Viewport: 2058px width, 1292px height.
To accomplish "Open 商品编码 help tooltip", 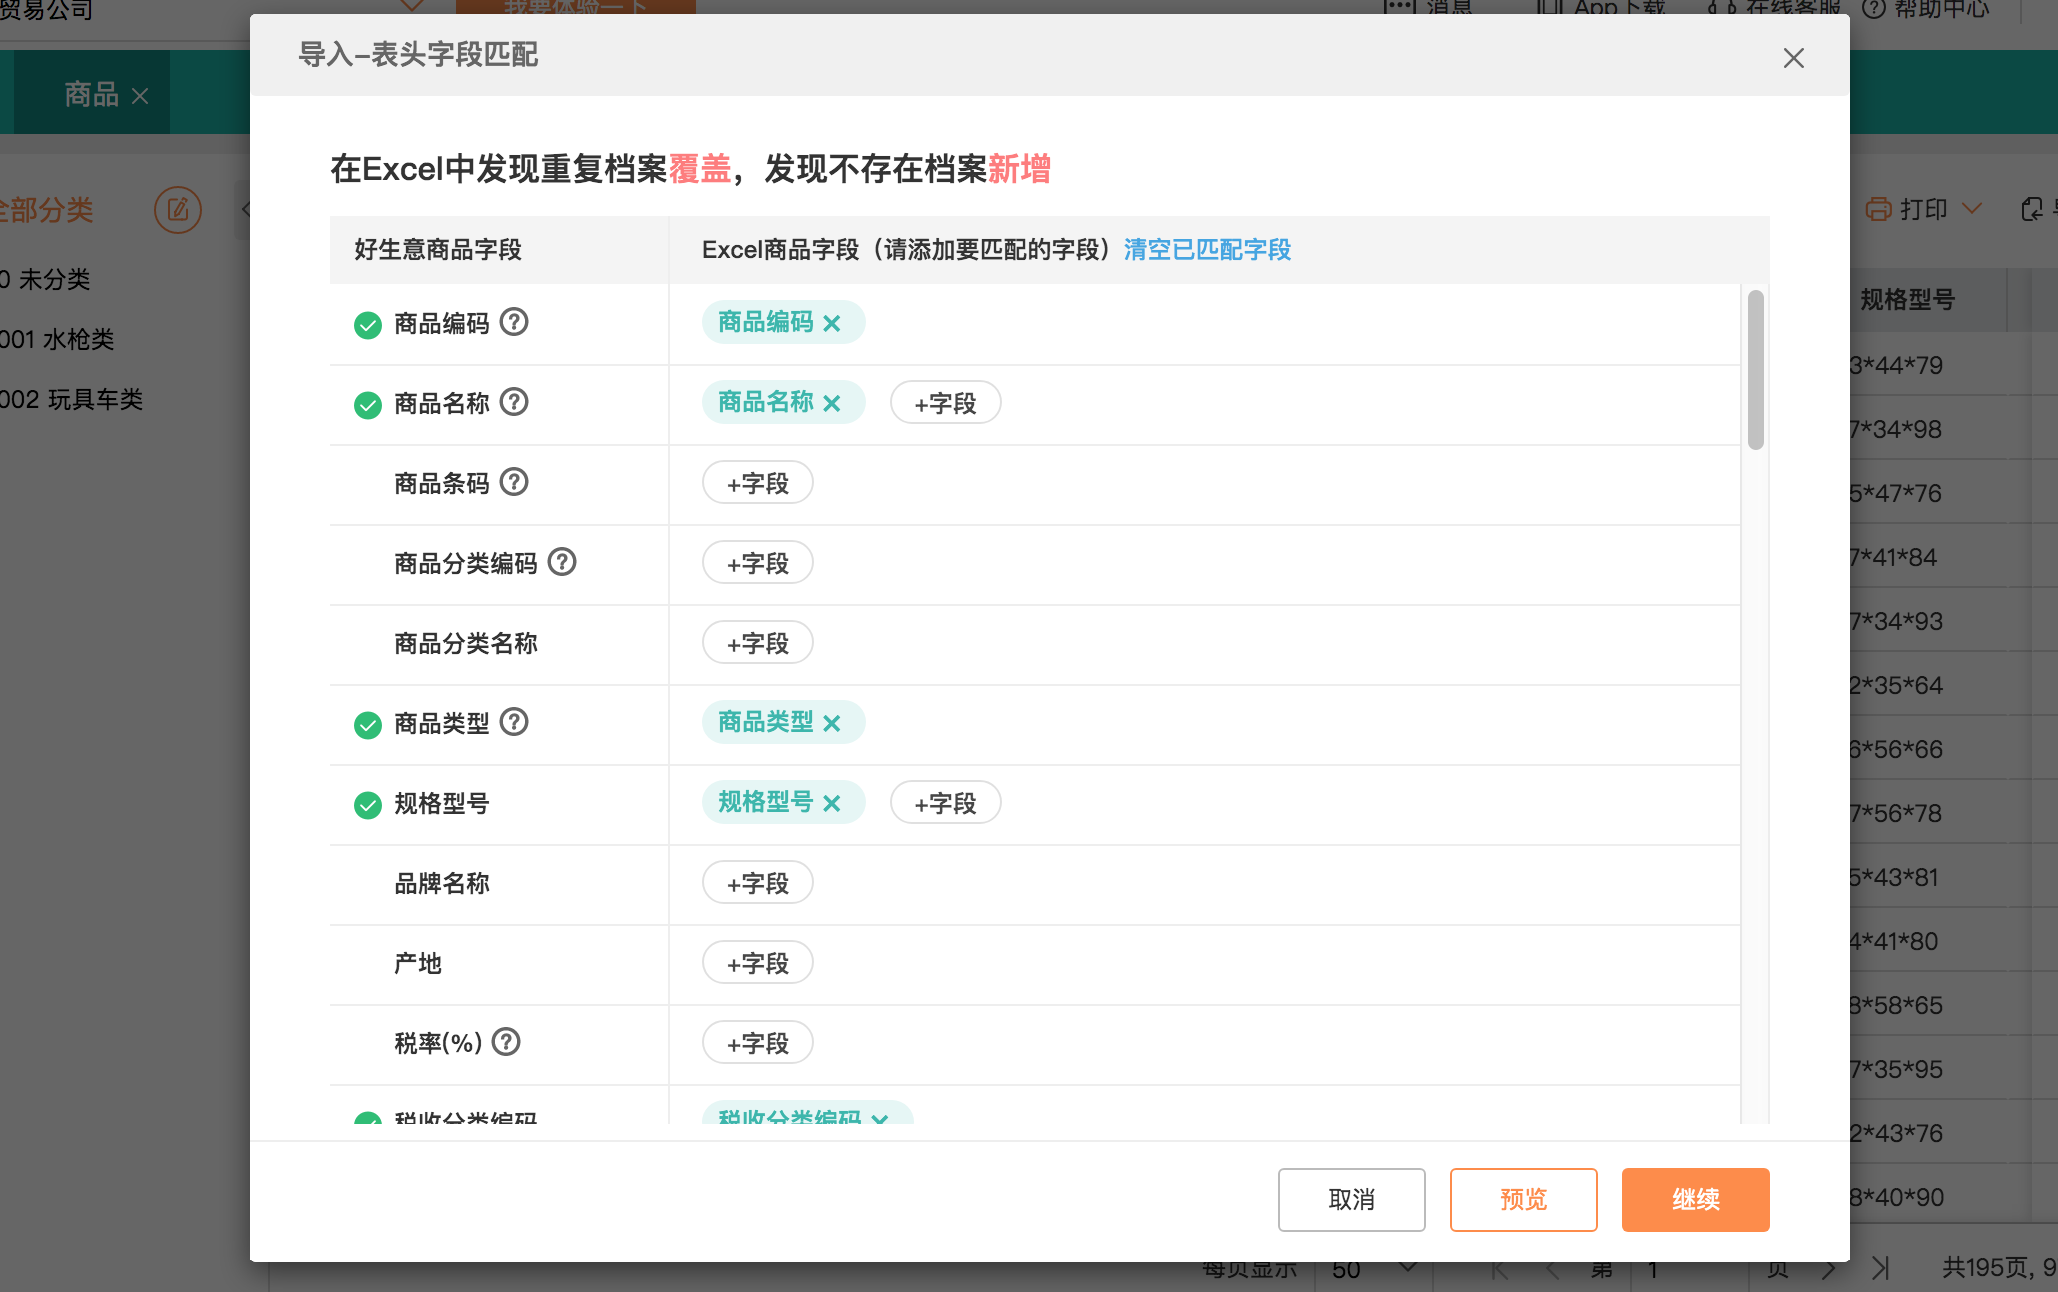I will [x=515, y=322].
